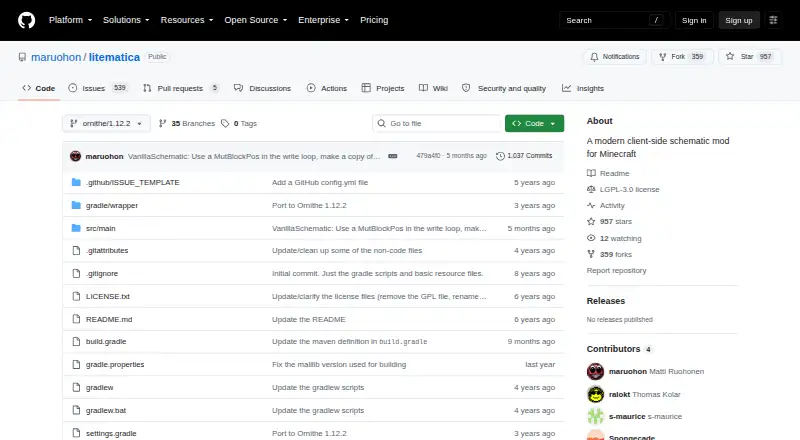The image size is (800, 440).
Task: View the 12 watching link
Action: pos(614,238)
